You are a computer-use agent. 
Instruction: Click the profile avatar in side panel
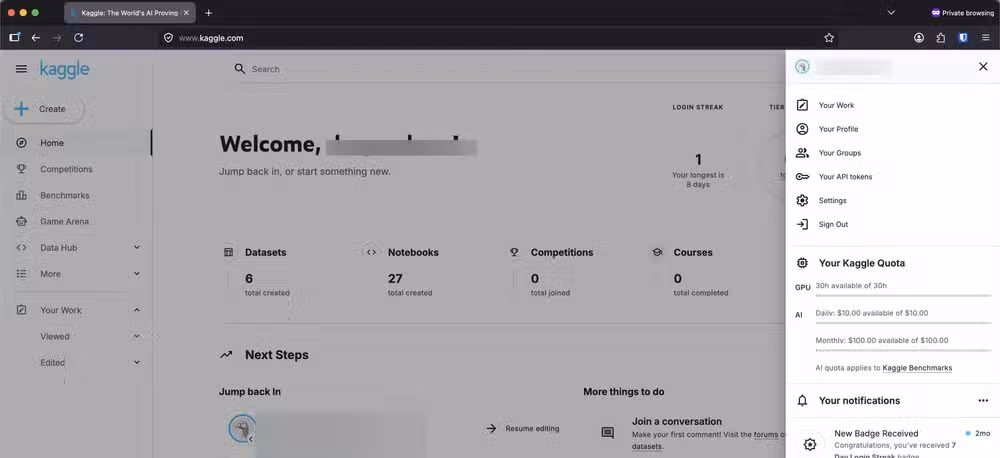[802, 67]
